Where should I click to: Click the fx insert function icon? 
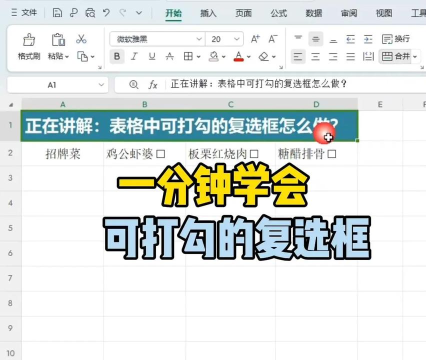153,85
